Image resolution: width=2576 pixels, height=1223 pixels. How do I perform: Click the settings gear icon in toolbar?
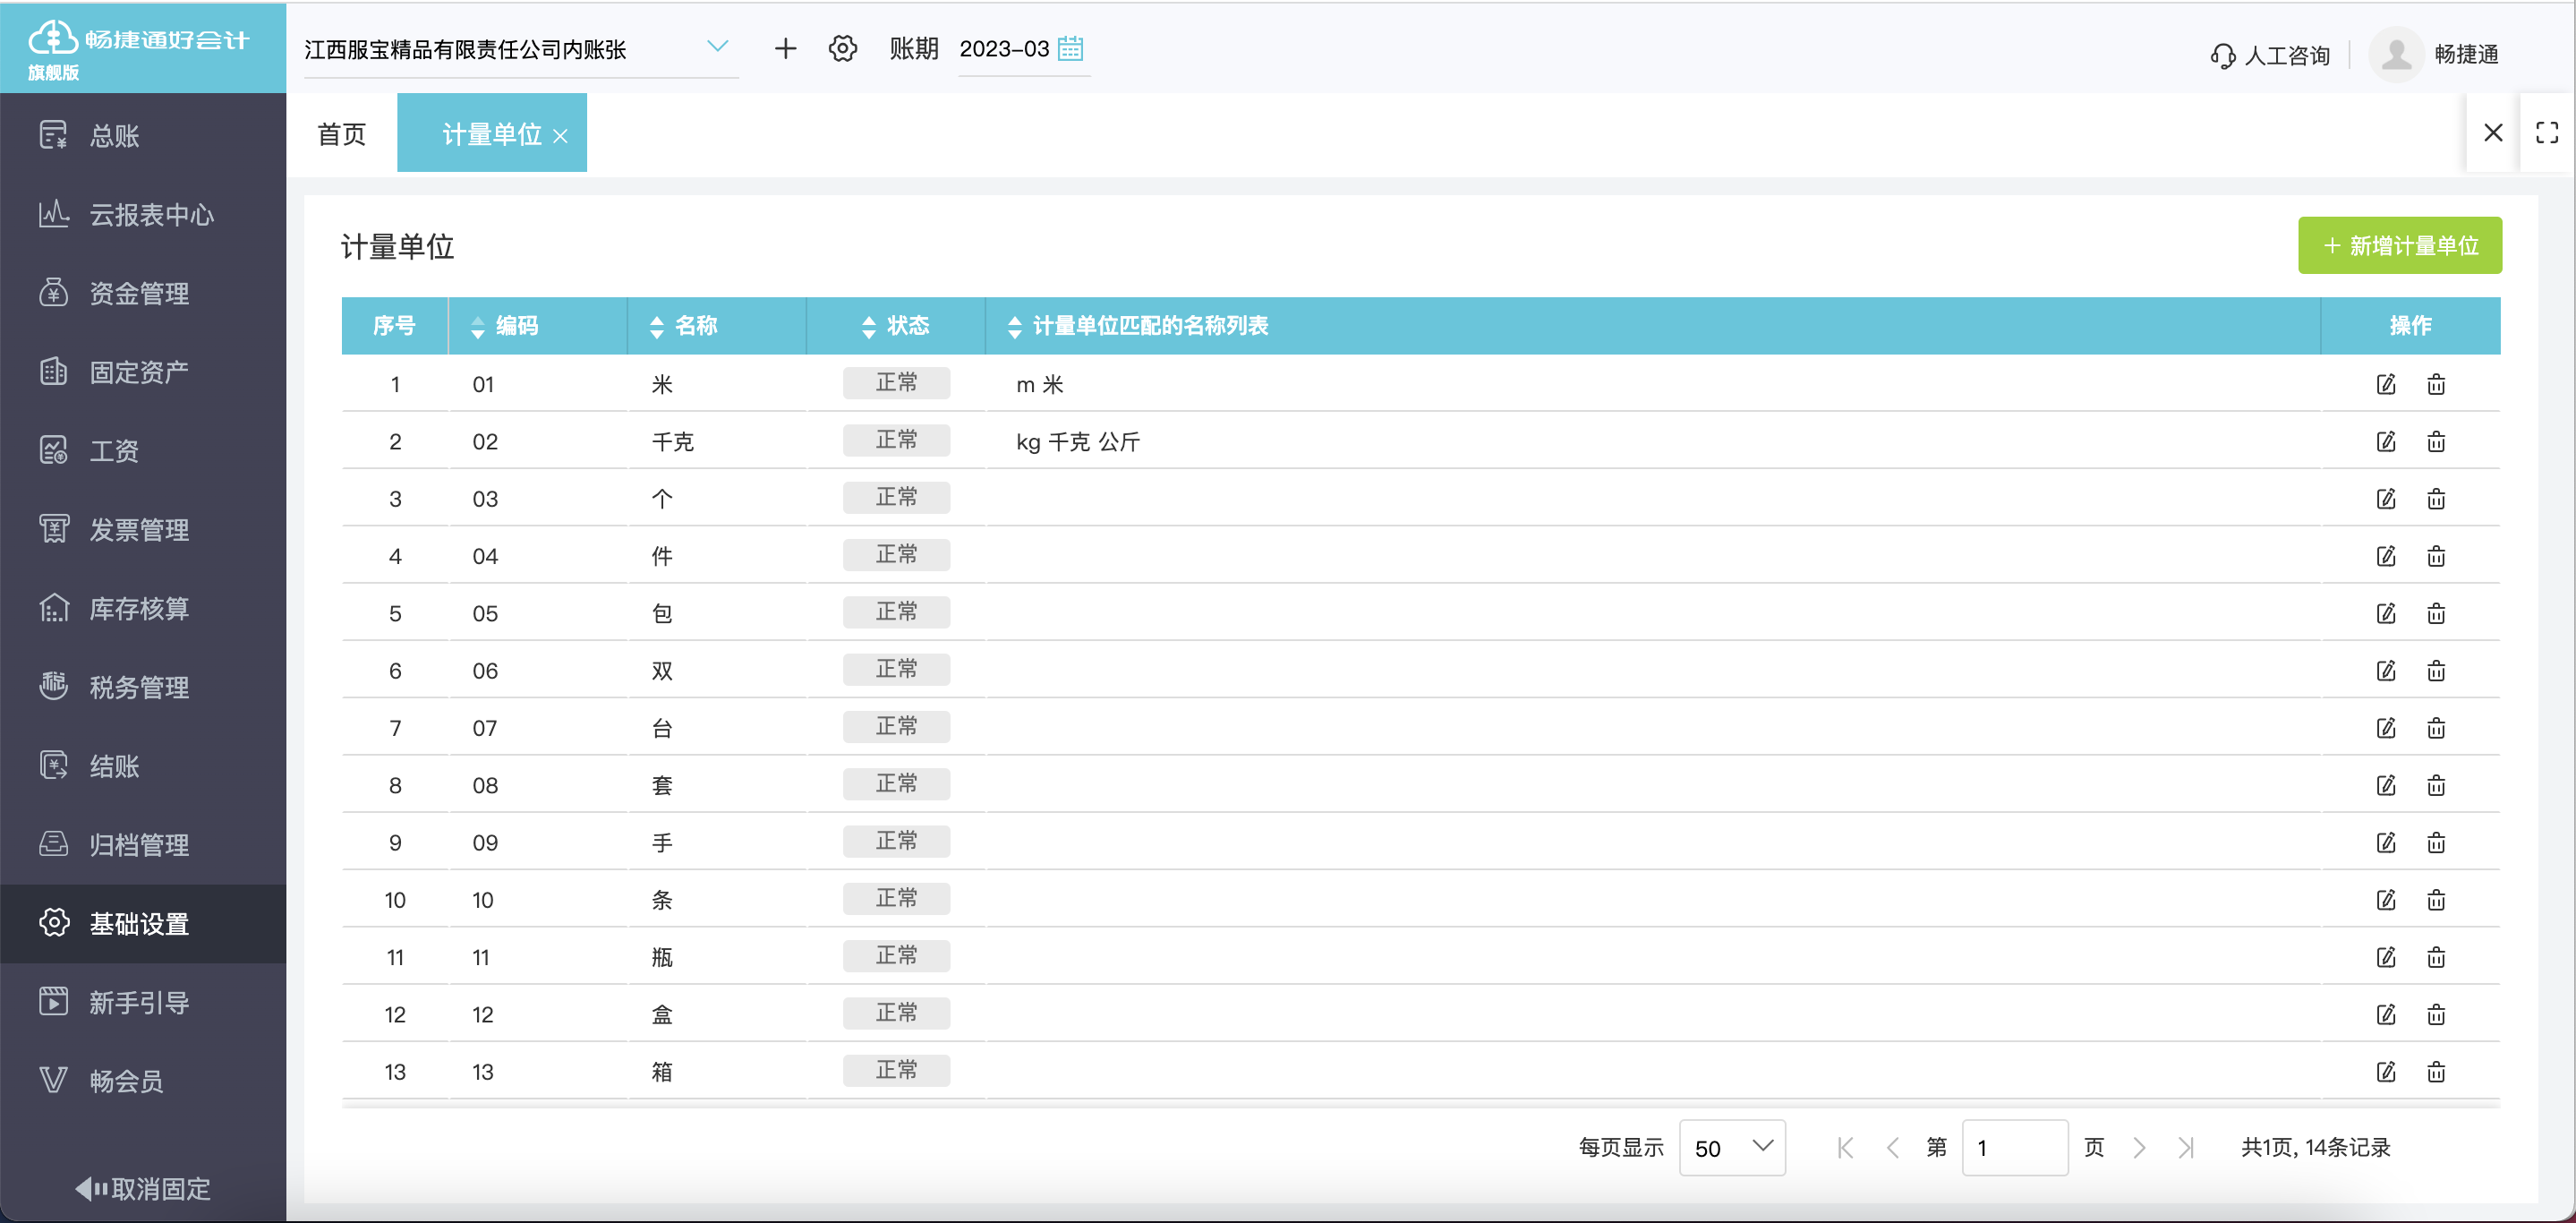[840, 47]
